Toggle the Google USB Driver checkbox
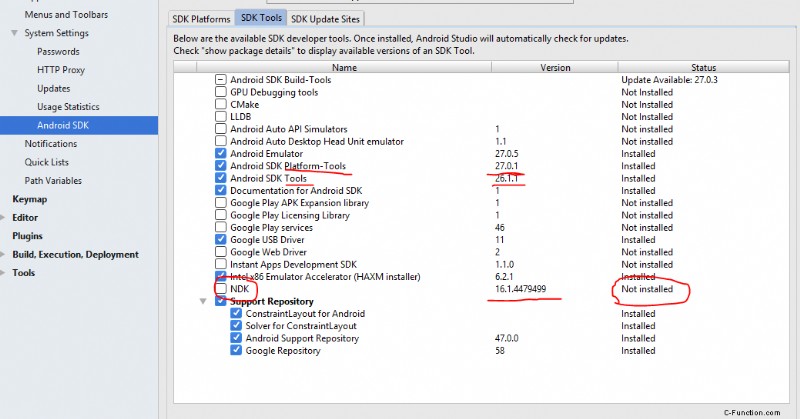Screen dimensions: 800x419 coord(221,240)
